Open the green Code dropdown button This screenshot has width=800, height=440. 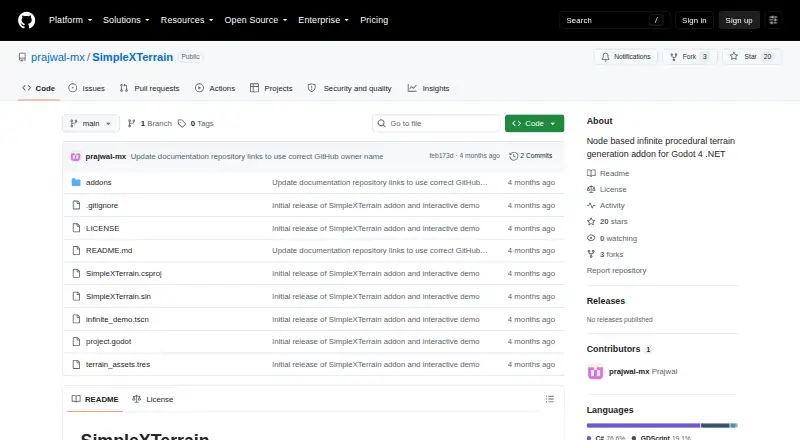pos(534,124)
